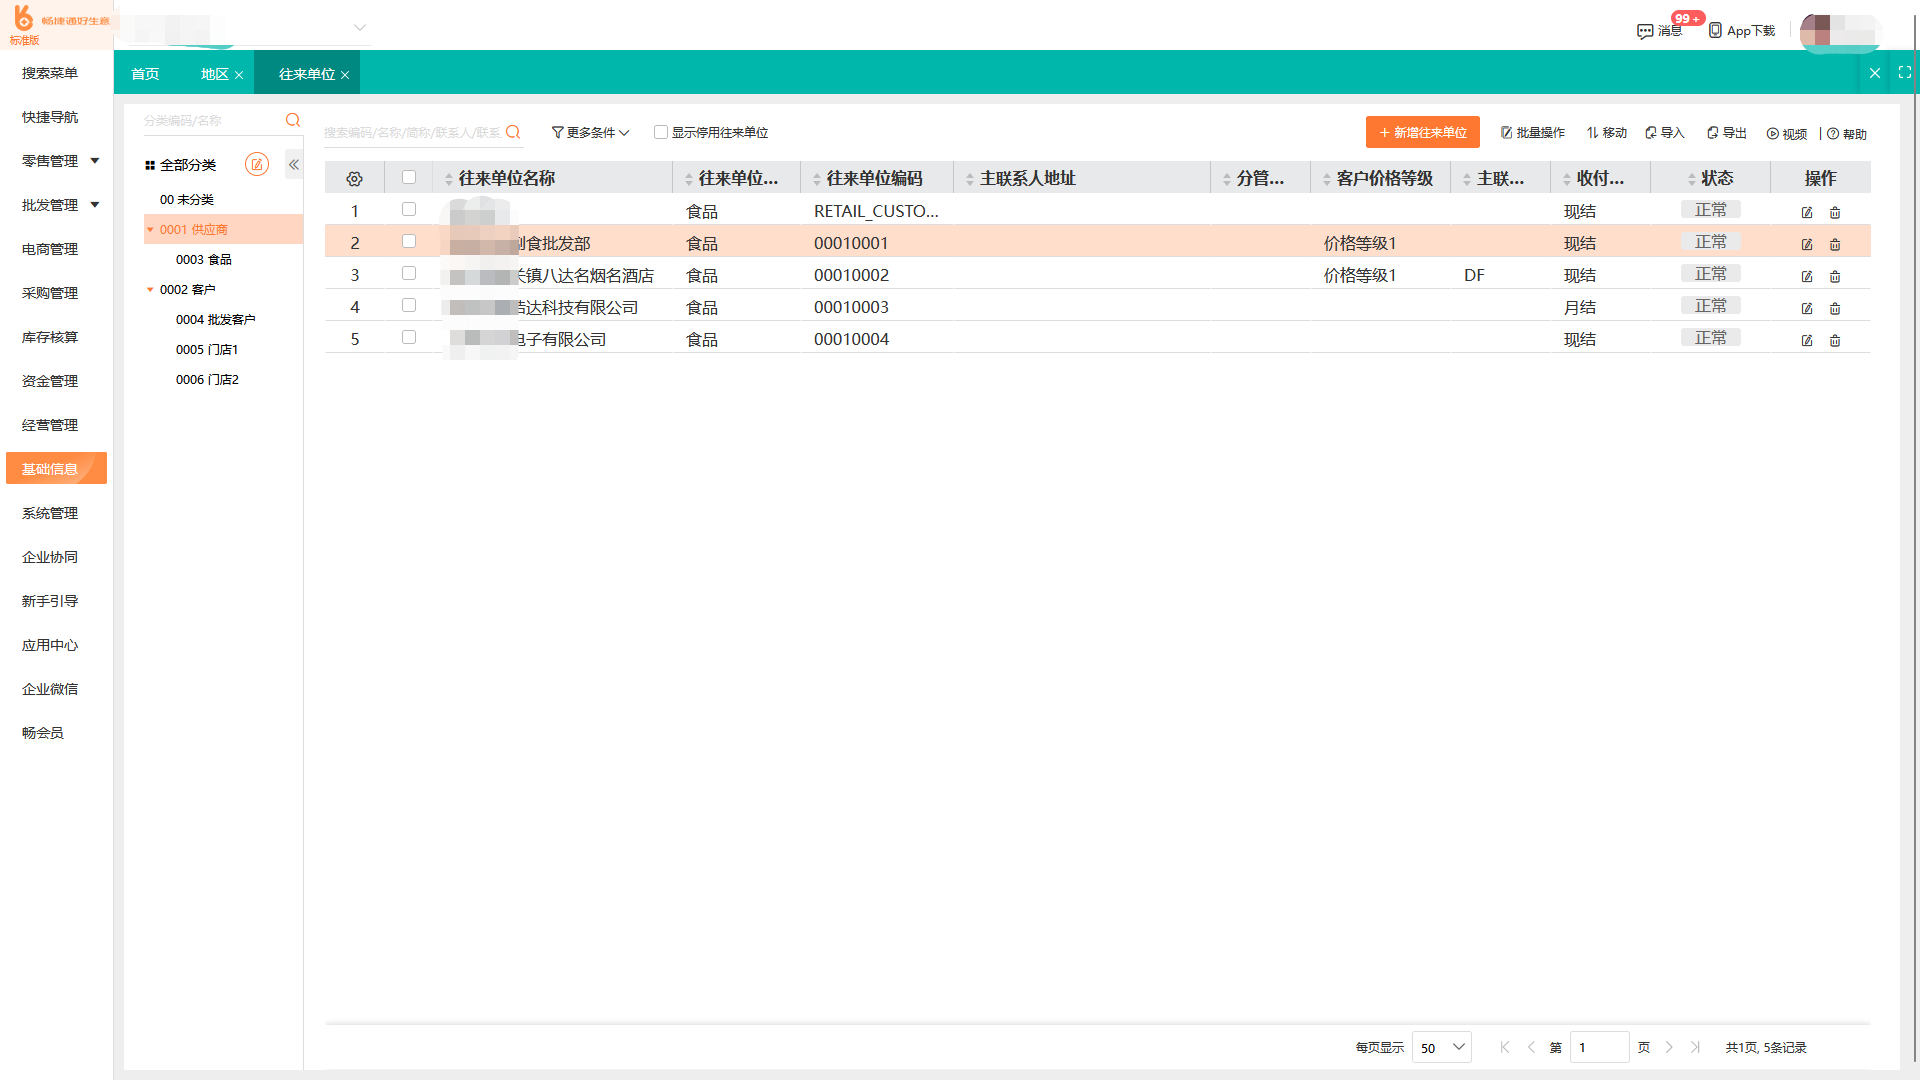The width and height of the screenshot is (1920, 1080).
Task: Click the edit pencil icon for row 3
Action: point(1807,274)
